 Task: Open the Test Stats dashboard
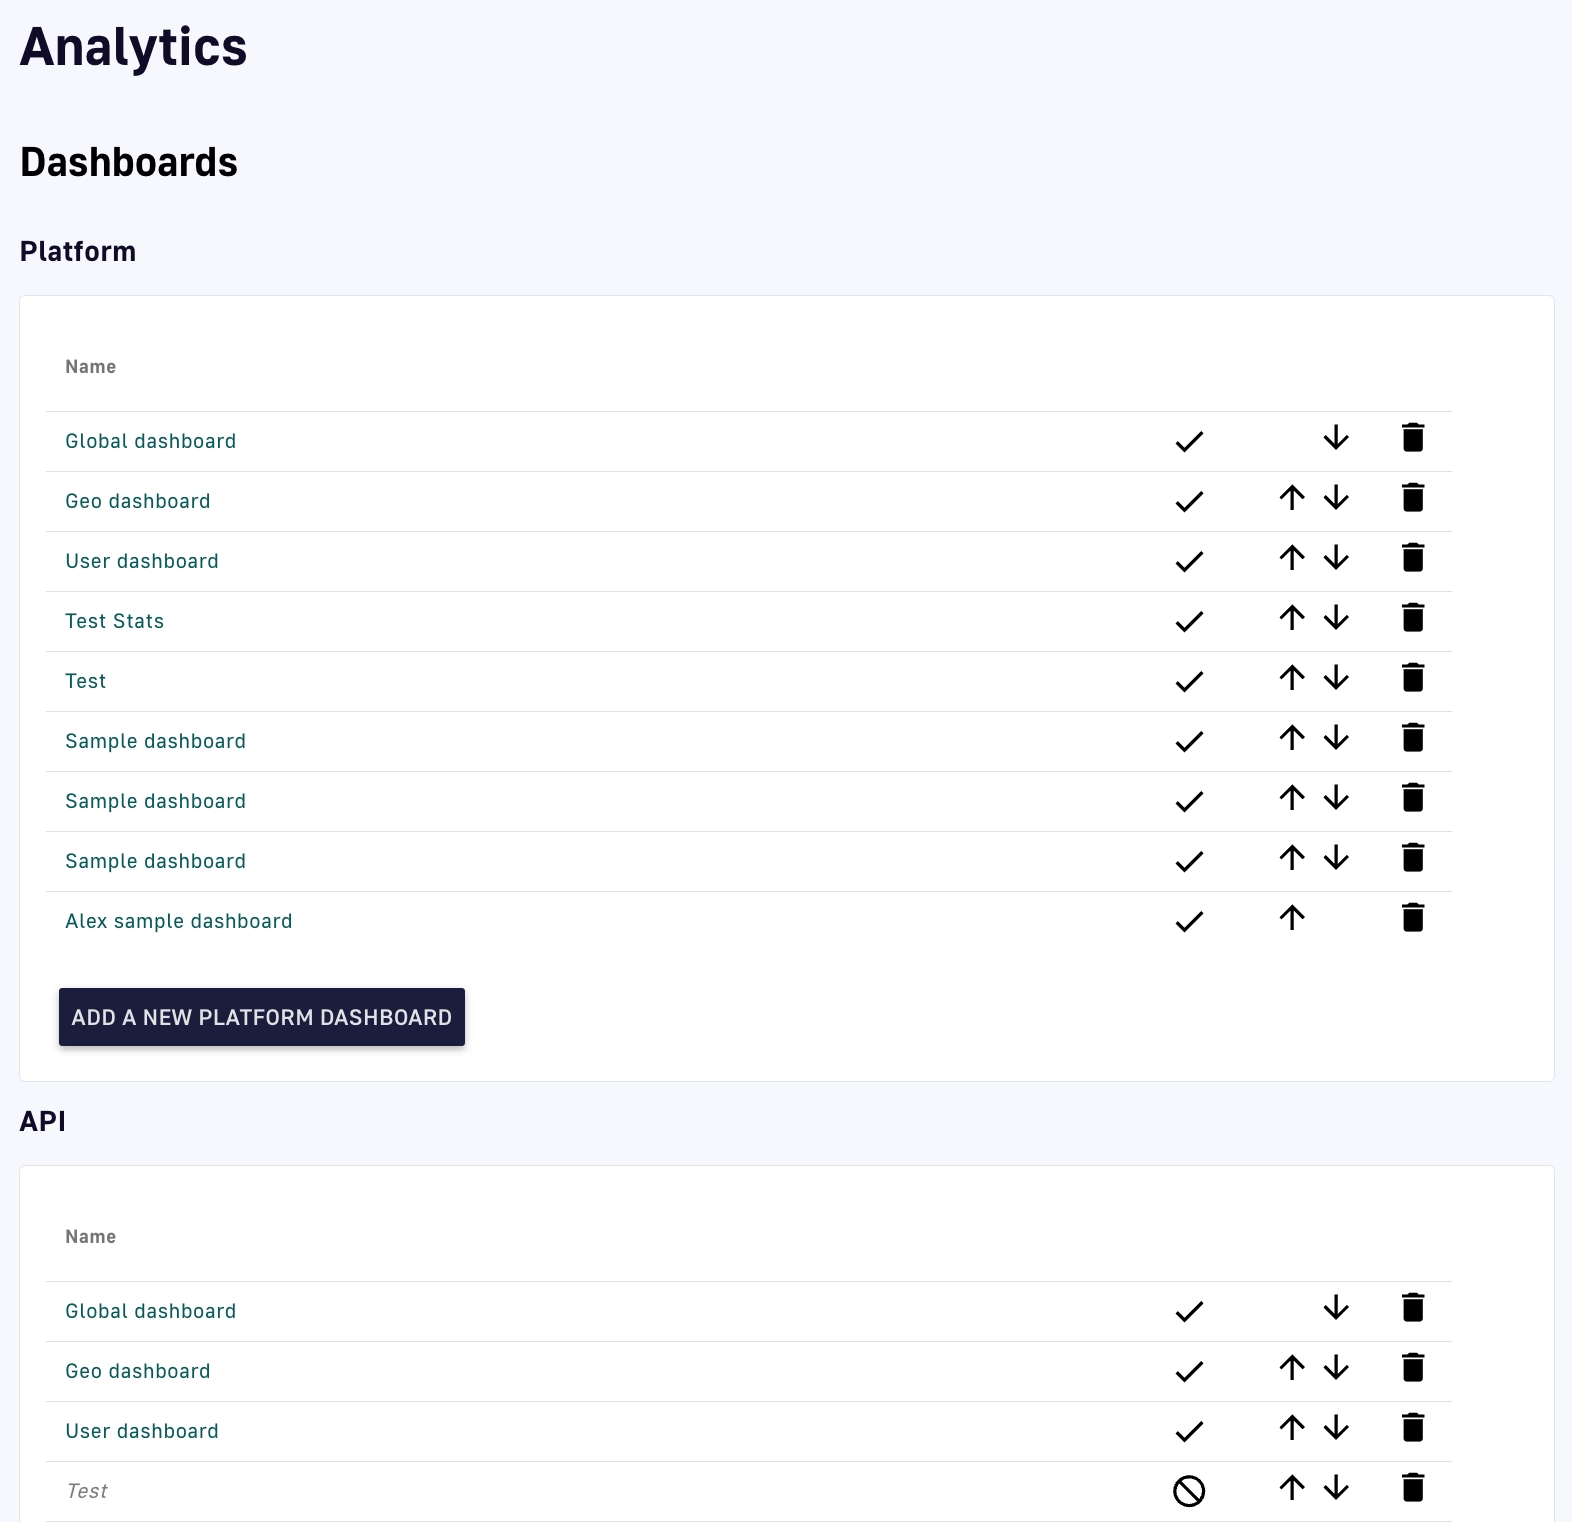[x=115, y=621]
